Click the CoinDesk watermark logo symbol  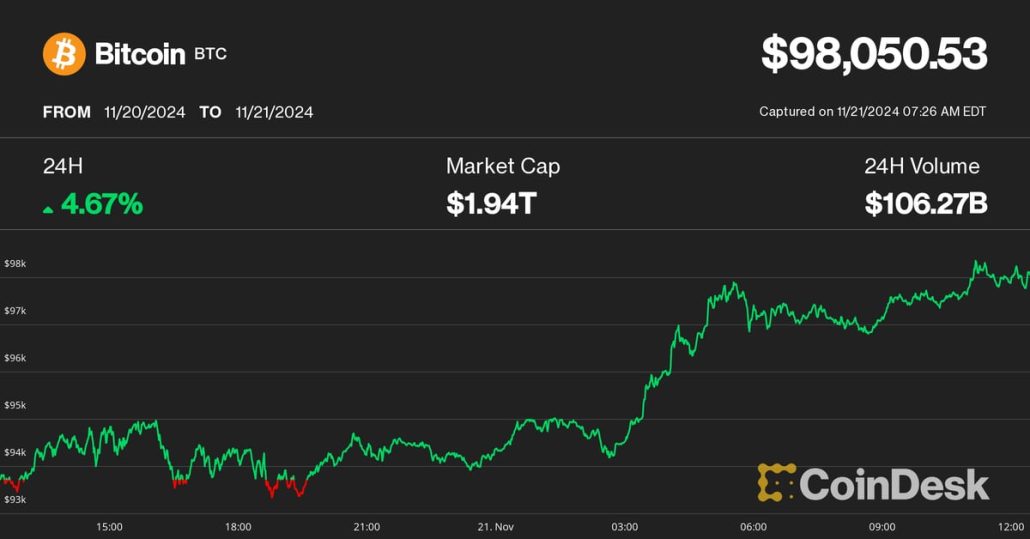(x=776, y=484)
